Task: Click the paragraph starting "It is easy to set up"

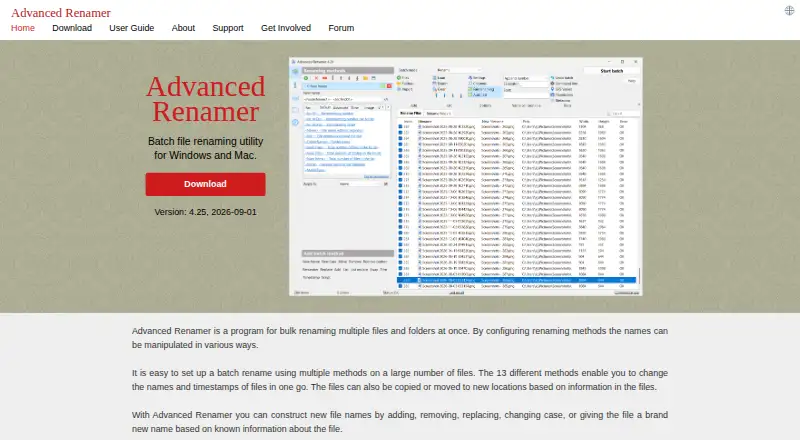Action: coord(399,380)
